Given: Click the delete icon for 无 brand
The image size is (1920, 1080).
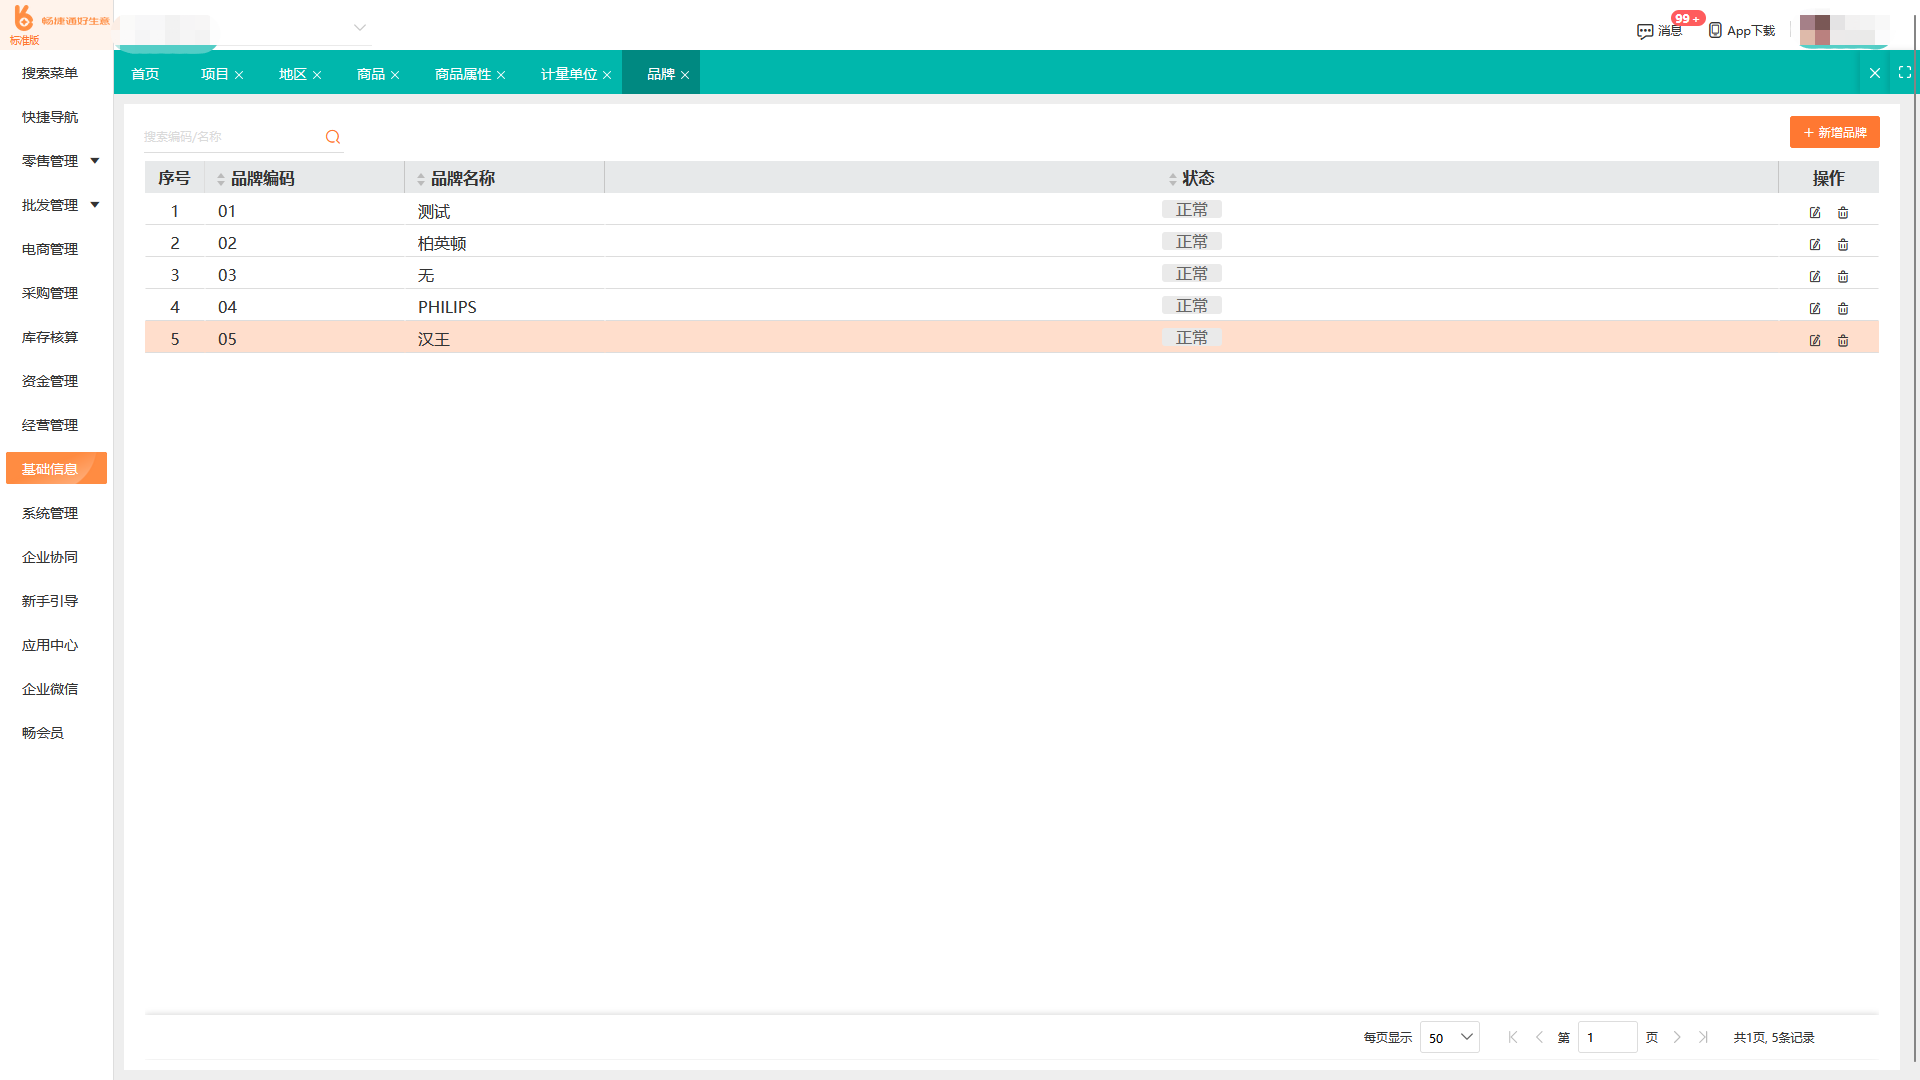Looking at the screenshot, I should point(1844,274).
